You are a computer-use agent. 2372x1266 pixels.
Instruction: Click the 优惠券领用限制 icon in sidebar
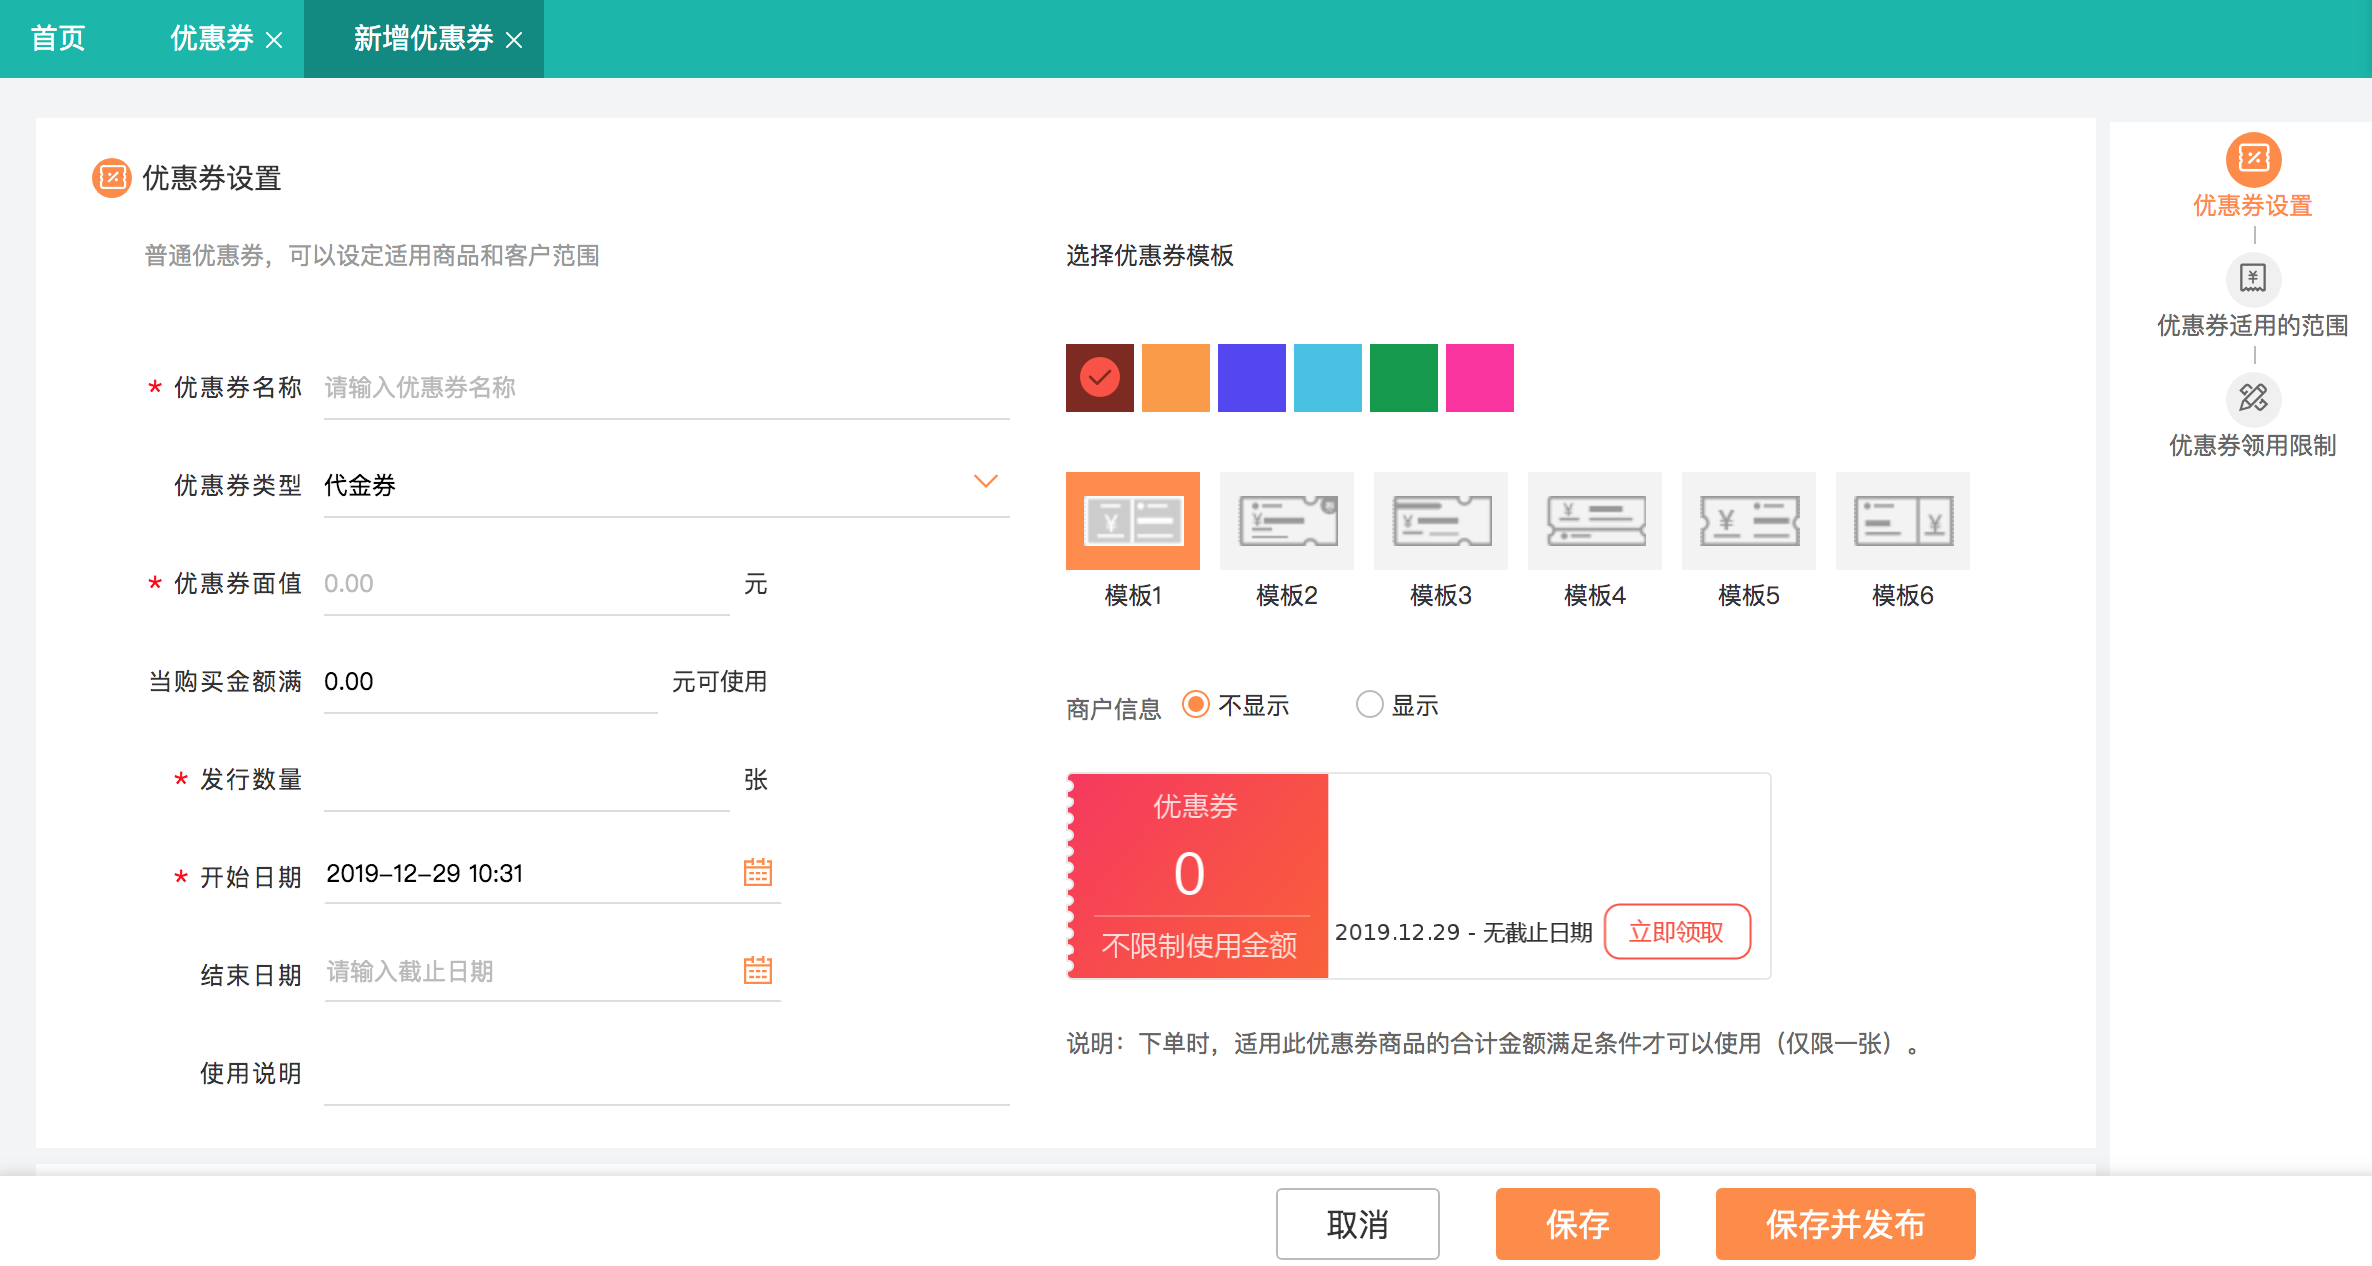2256,398
